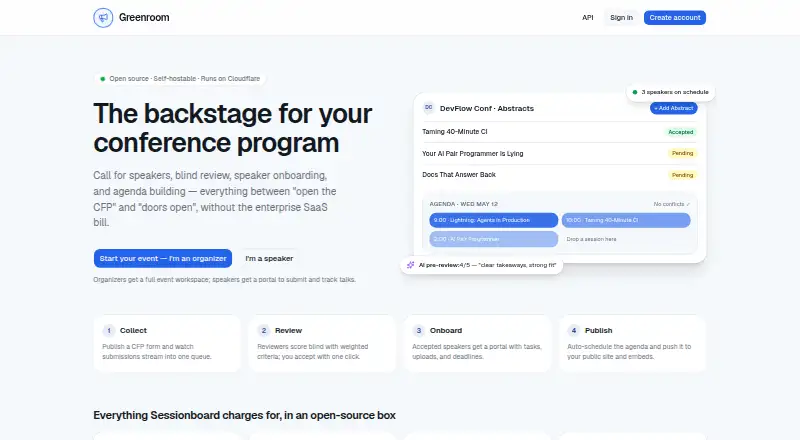800x440 pixels.
Task: Click the Accepted status badge
Action: (681, 132)
